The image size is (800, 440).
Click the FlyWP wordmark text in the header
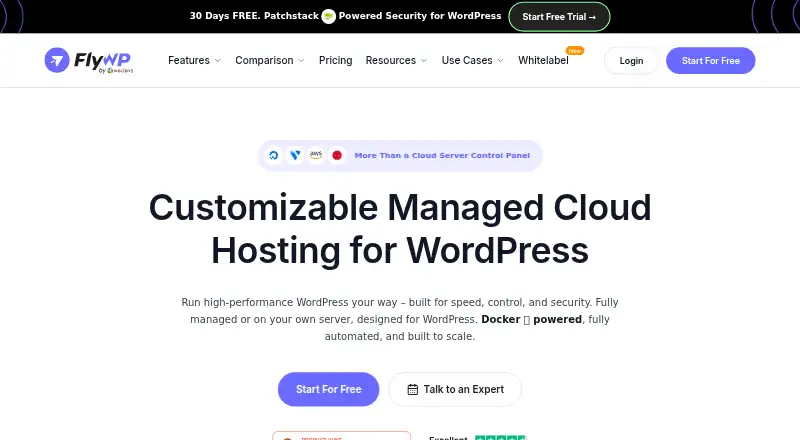pos(103,60)
